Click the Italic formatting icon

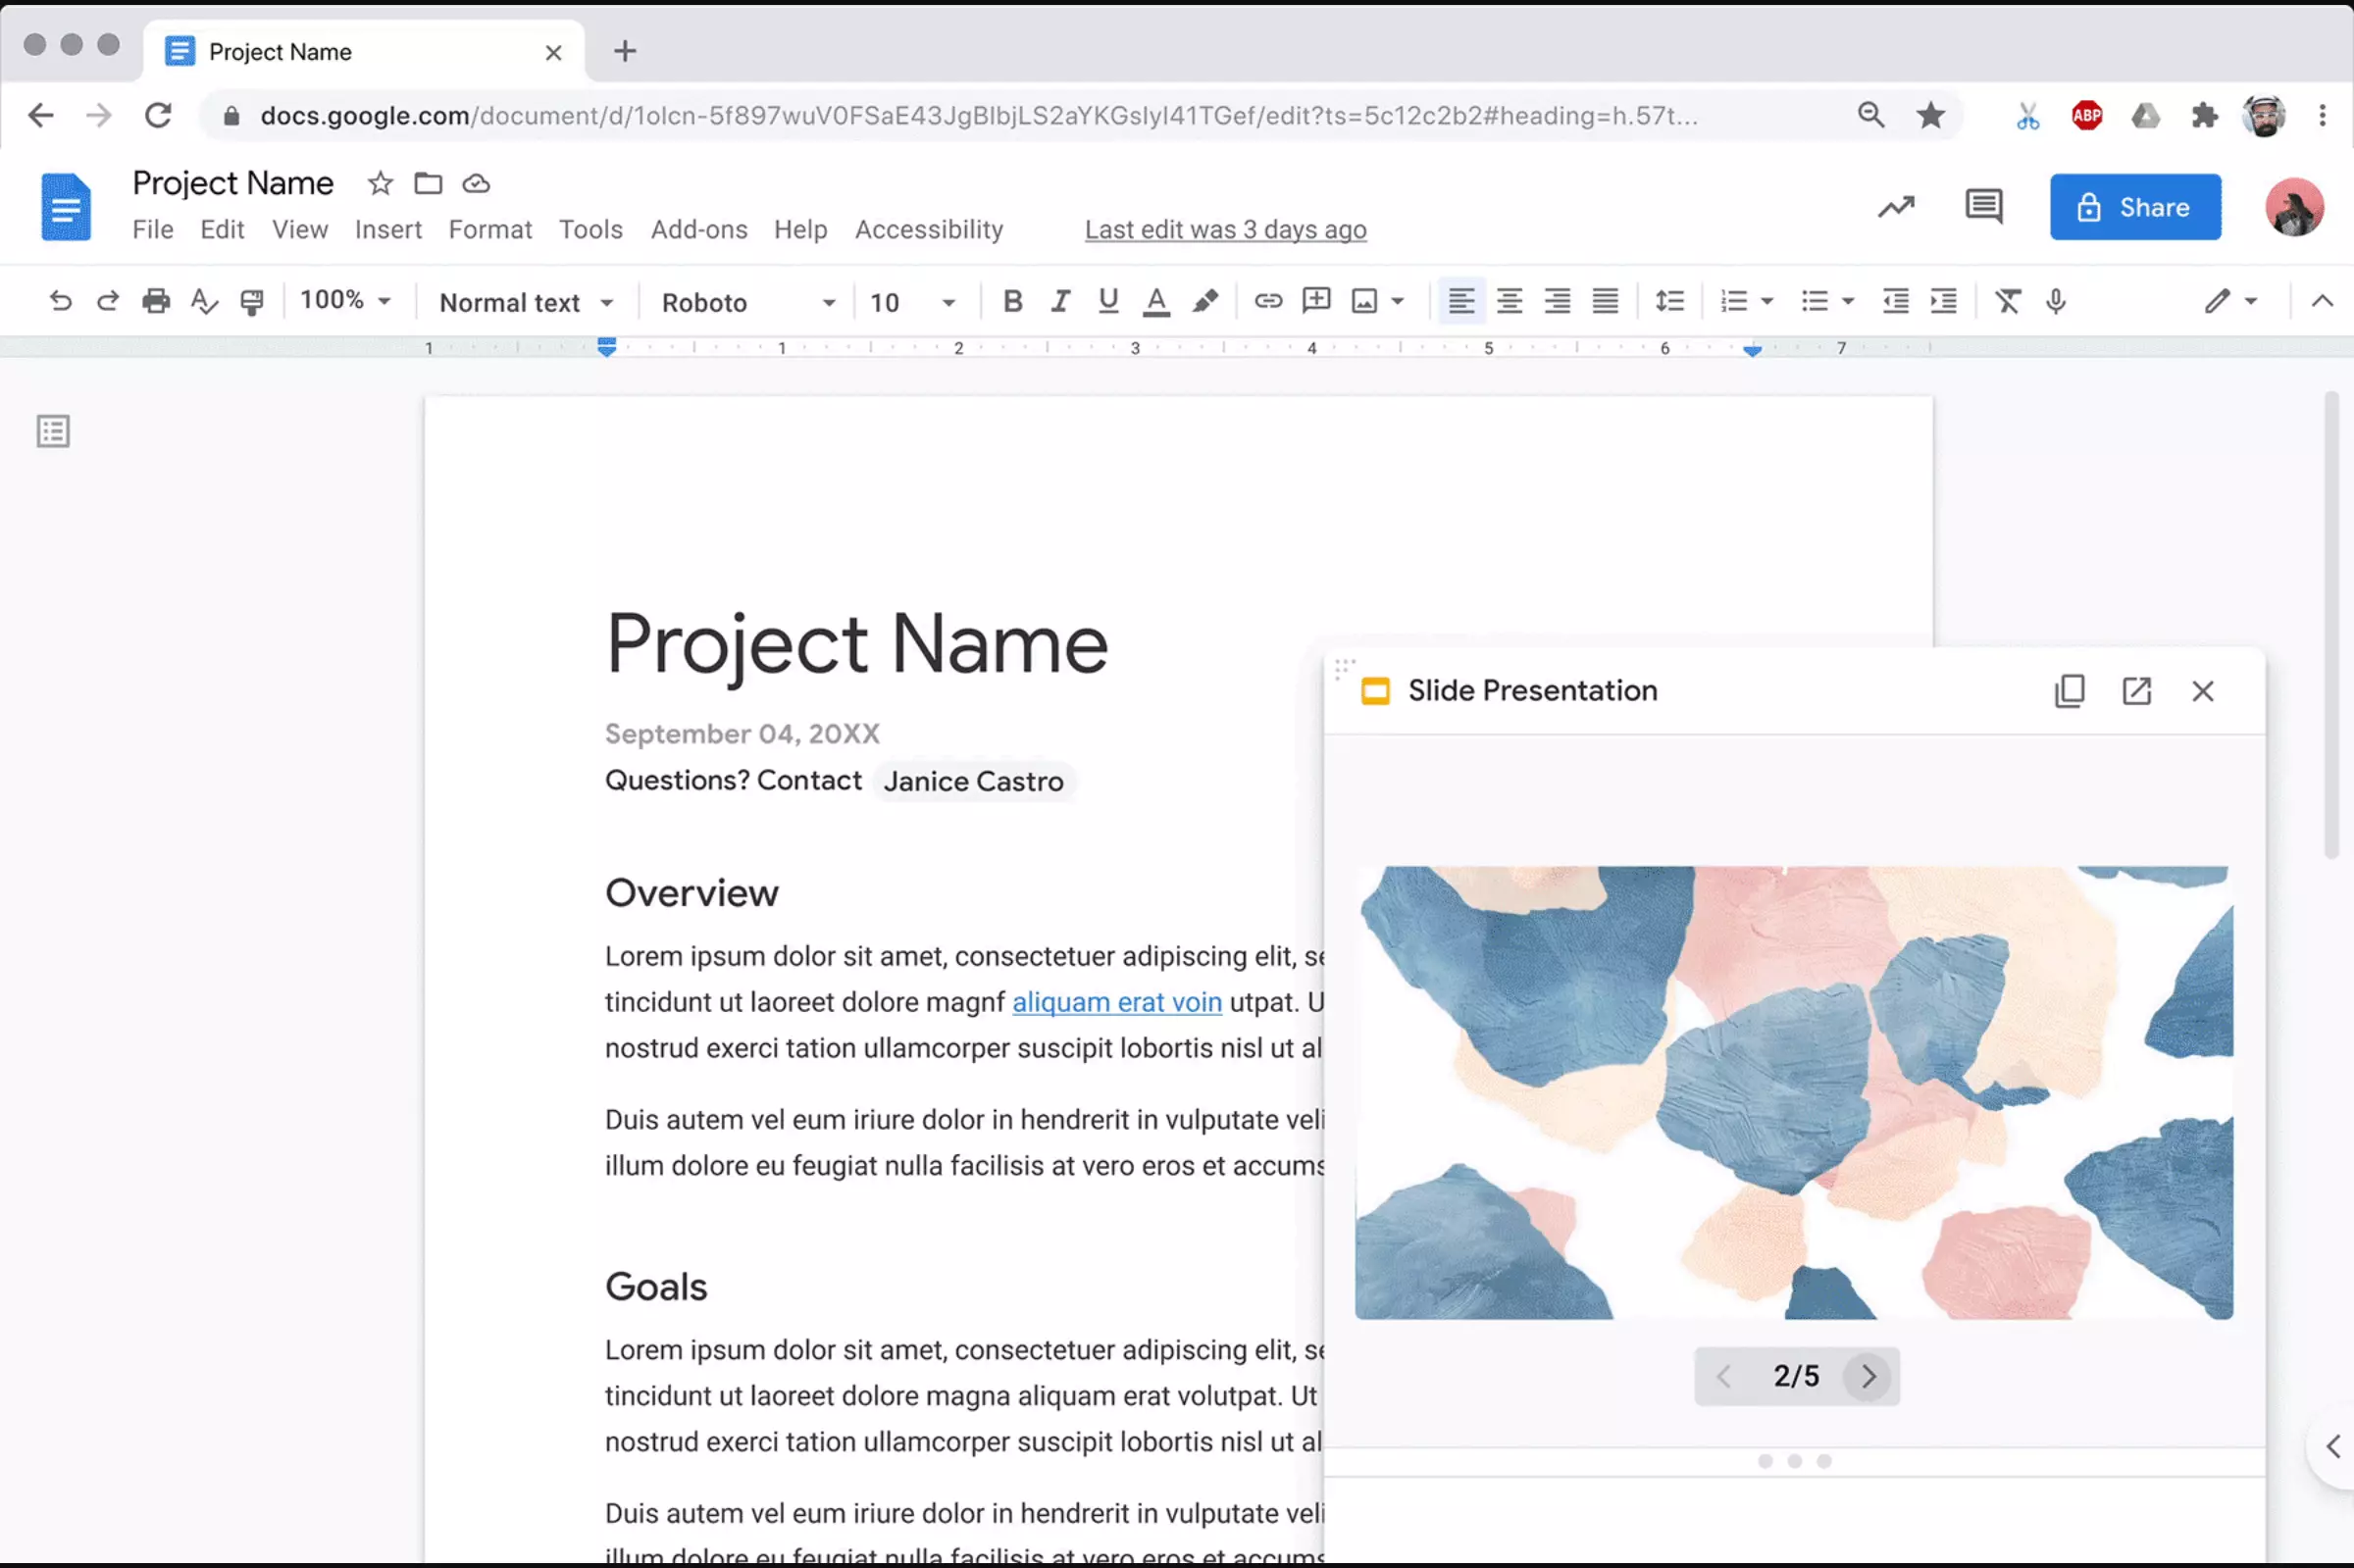[1057, 299]
